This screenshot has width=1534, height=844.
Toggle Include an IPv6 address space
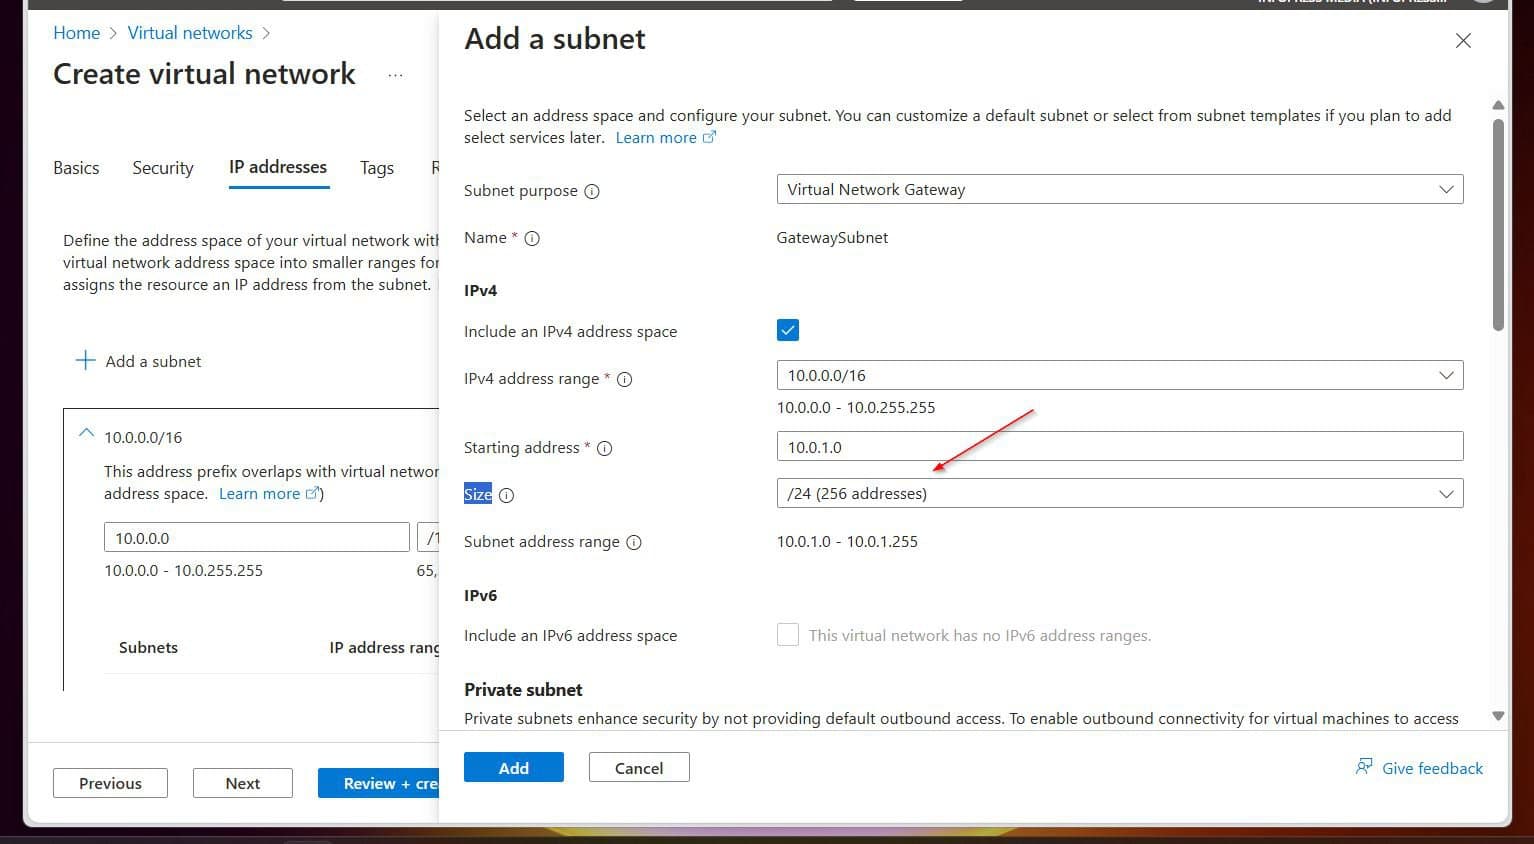click(787, 634)
